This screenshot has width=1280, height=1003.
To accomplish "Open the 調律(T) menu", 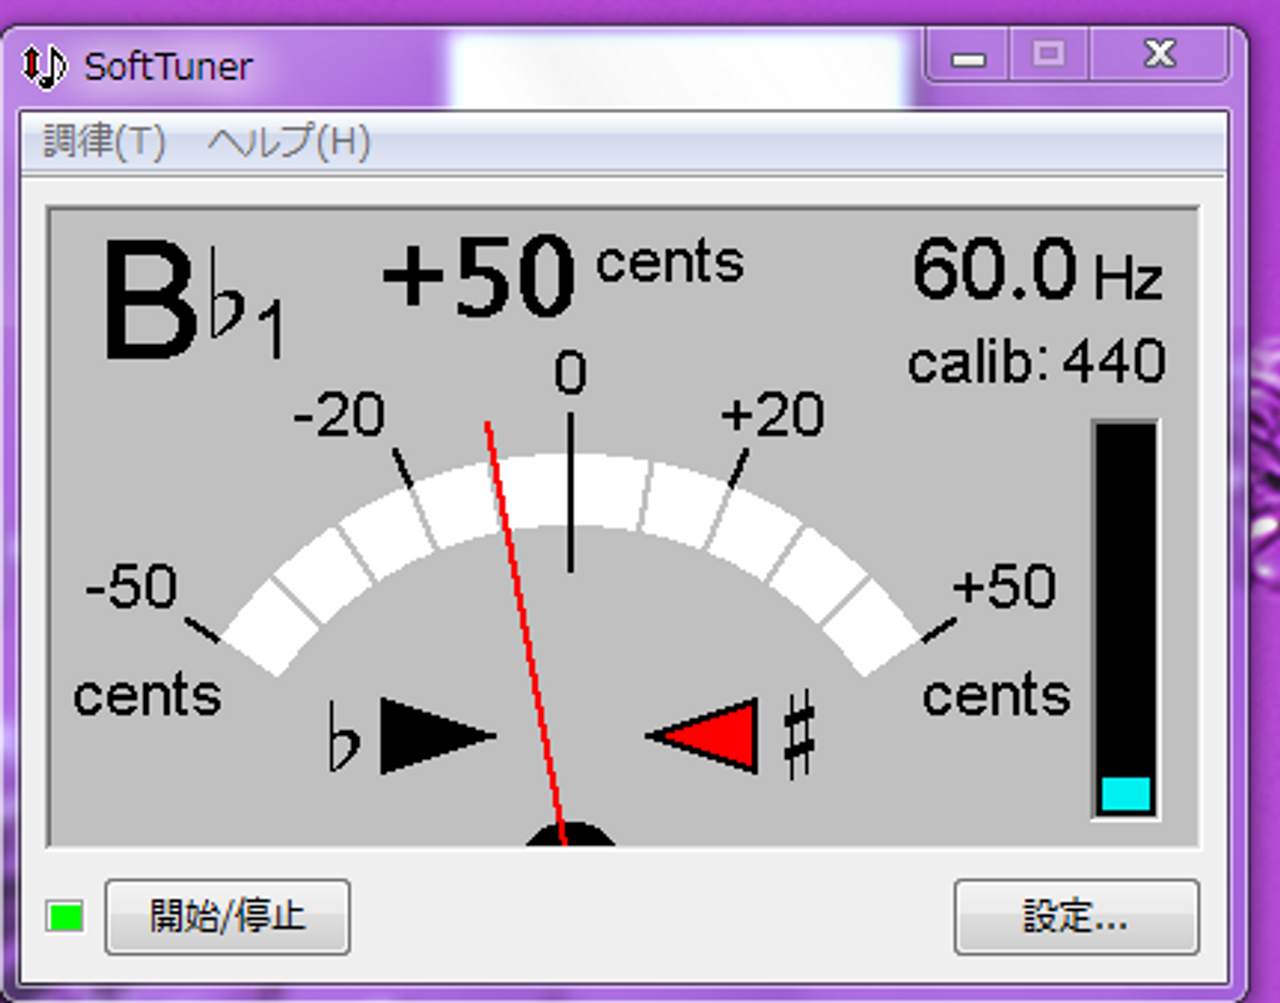I will [104, 142].
